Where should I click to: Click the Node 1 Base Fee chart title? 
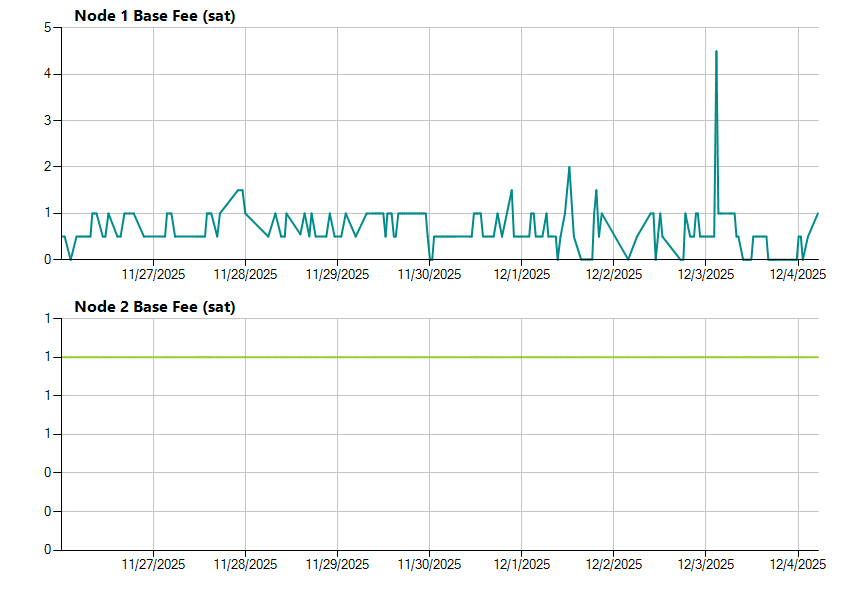154,16
